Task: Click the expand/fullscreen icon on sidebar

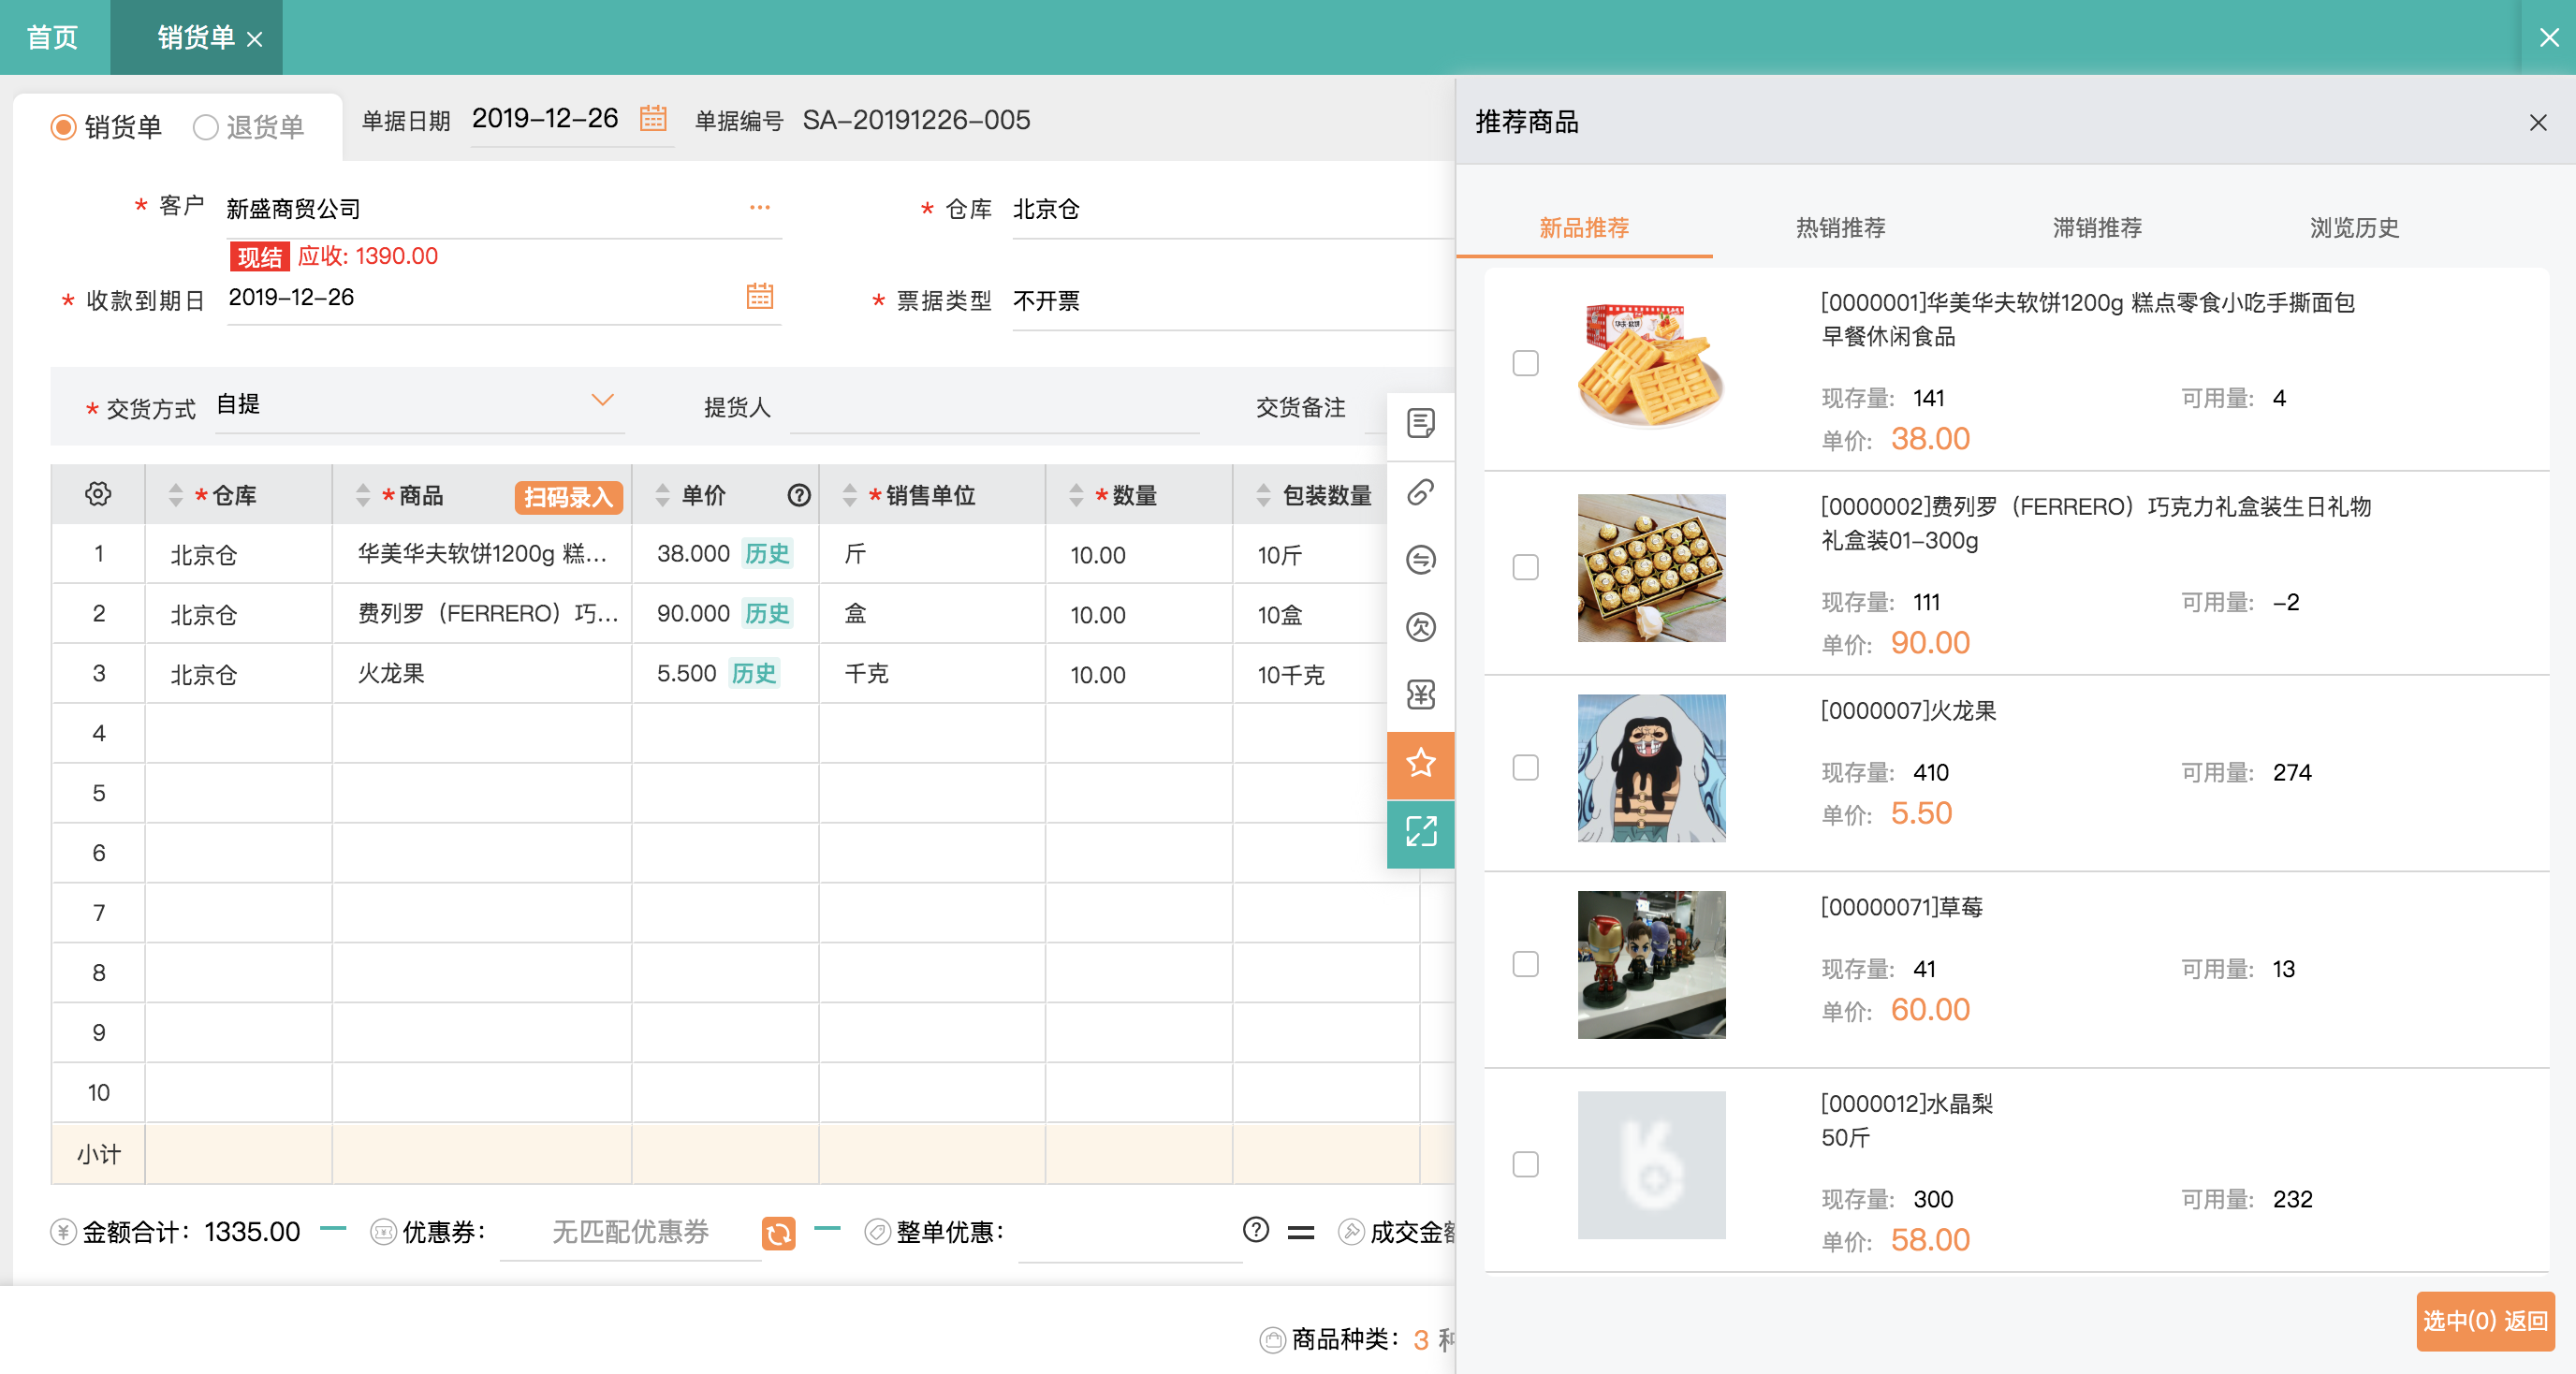Action: point(1425,834)
